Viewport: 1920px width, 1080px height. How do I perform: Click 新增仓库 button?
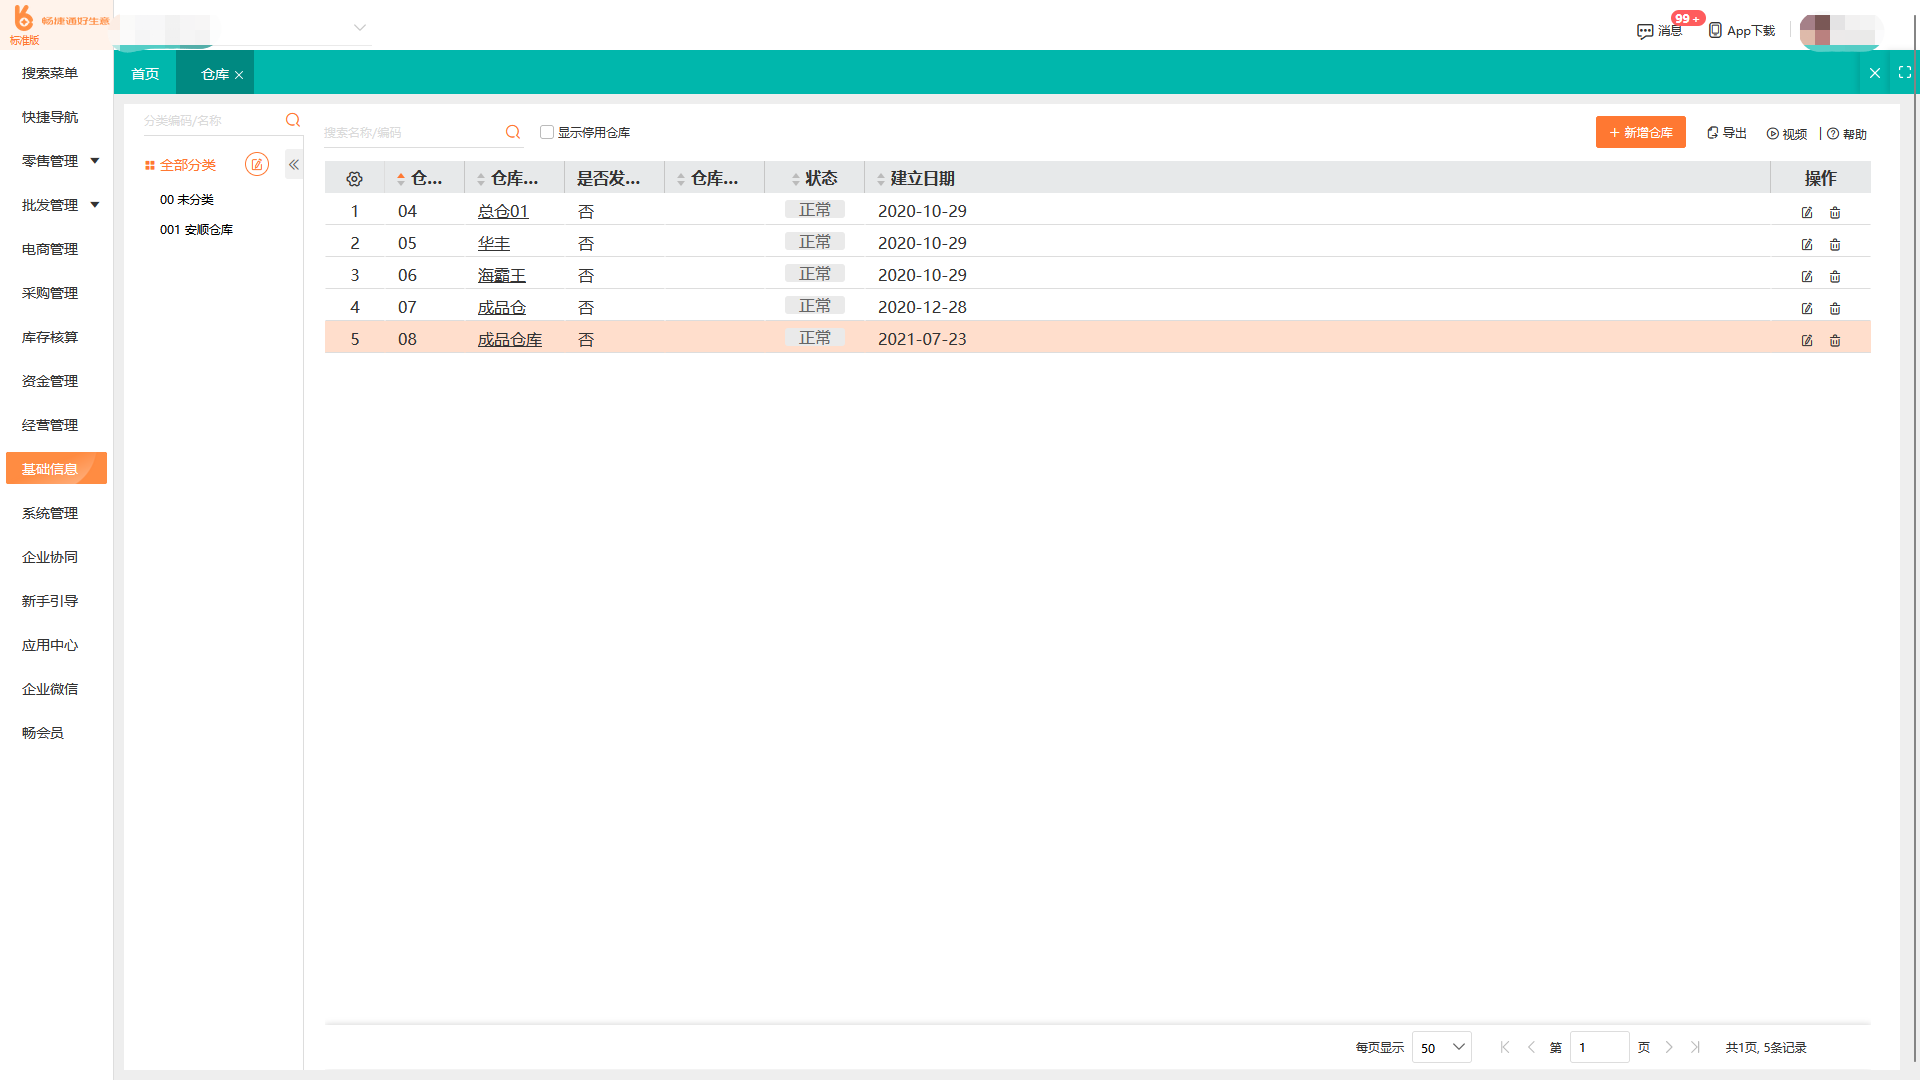[1640, 131]
